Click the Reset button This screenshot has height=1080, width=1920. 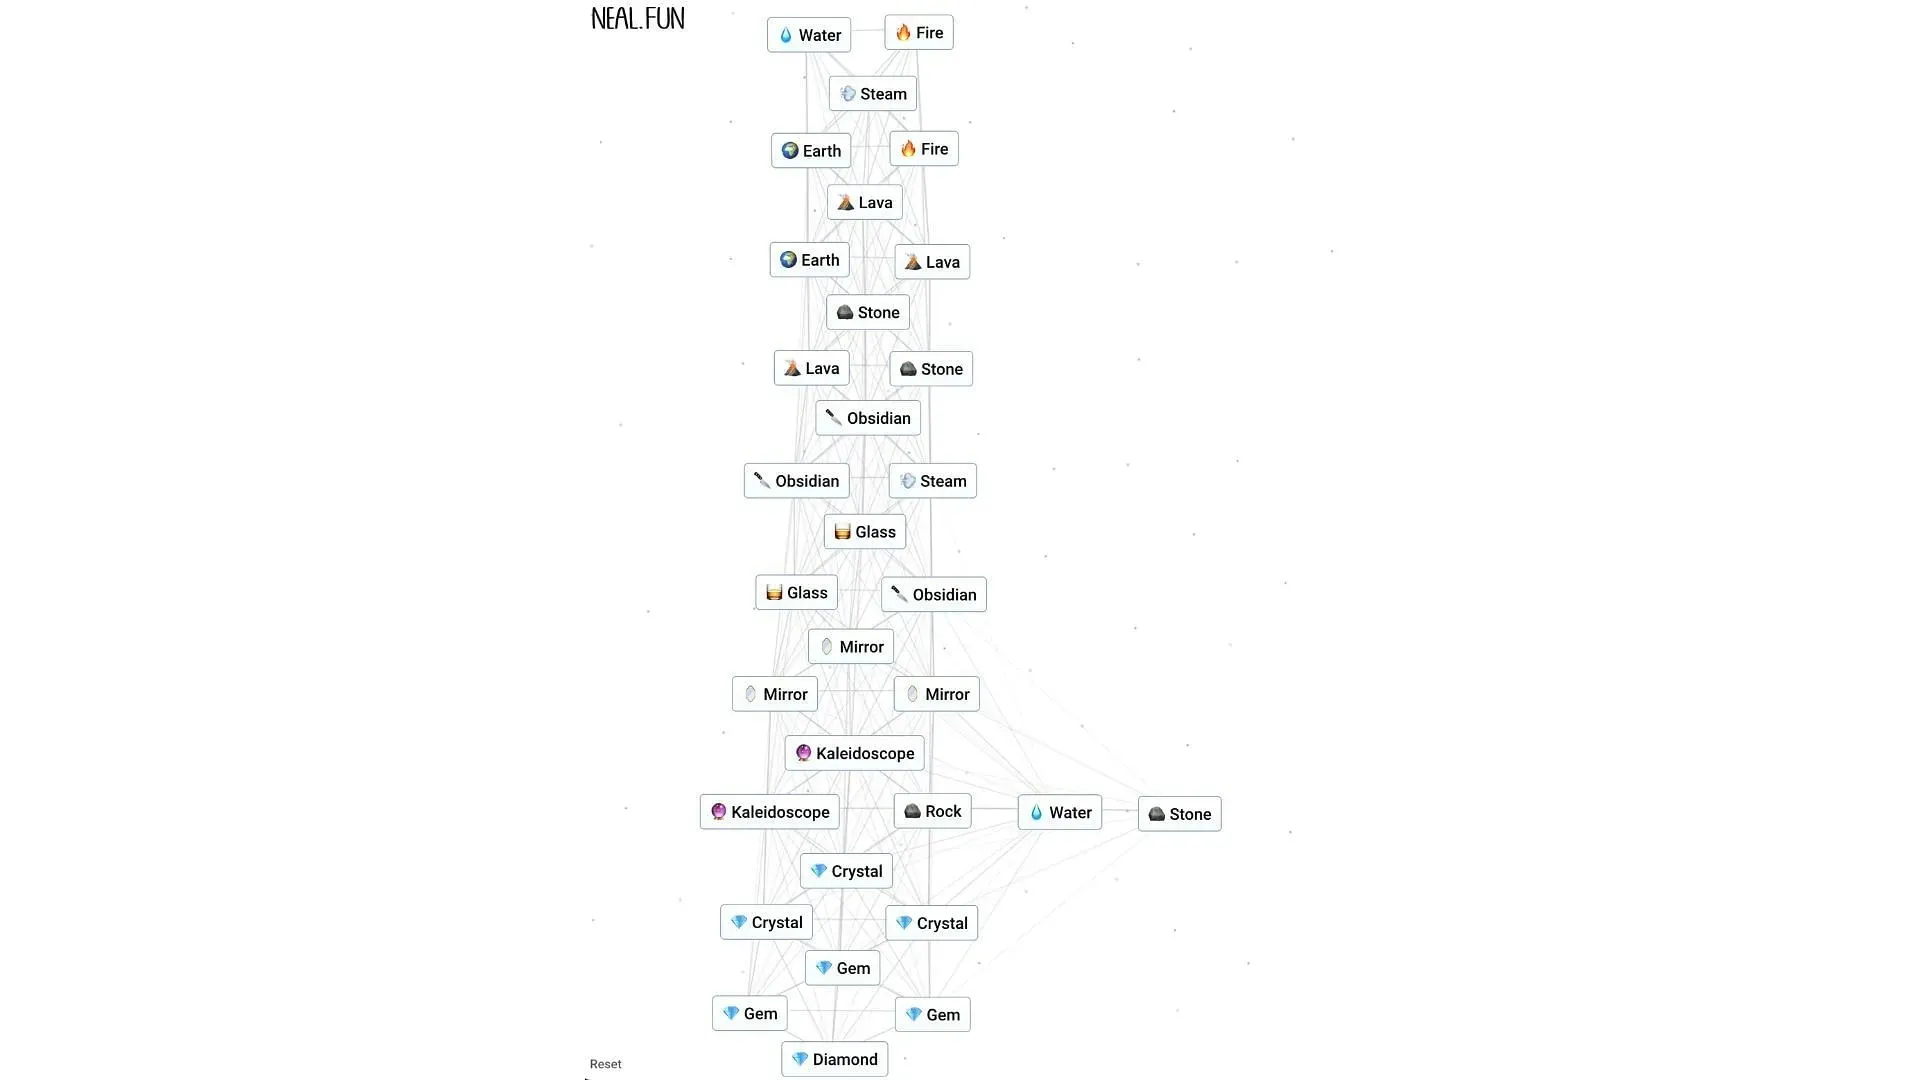605,1063
